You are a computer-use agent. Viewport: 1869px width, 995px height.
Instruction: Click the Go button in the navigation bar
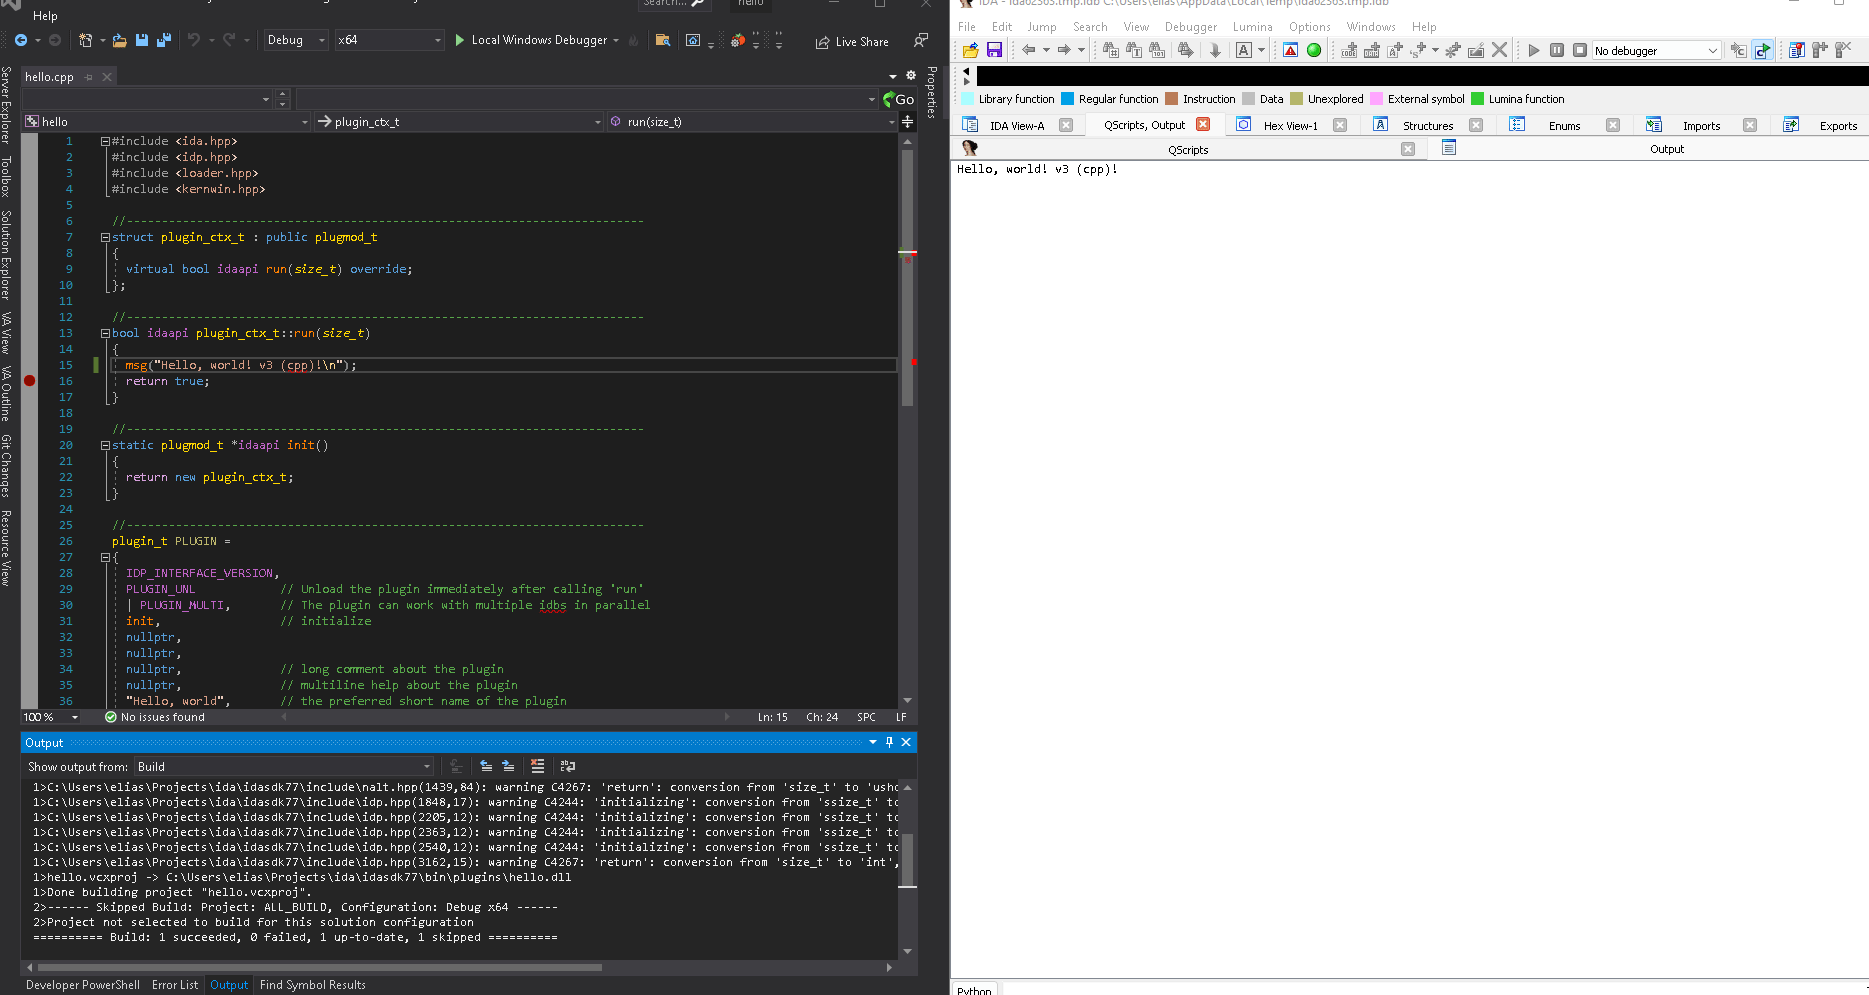tap(899, 98)
